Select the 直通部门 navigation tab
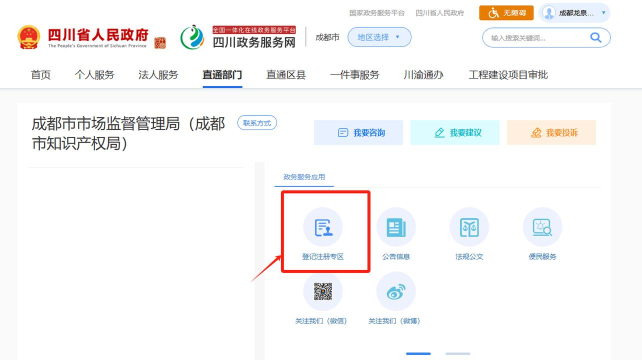 (x=222, y=75)
